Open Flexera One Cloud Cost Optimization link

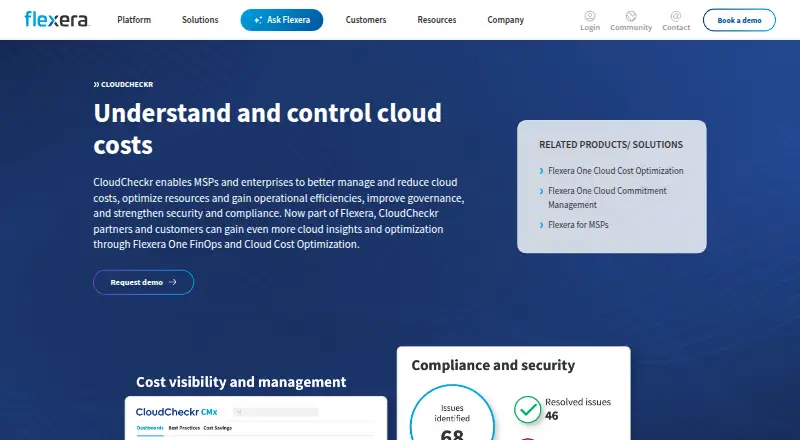(615, 171)
